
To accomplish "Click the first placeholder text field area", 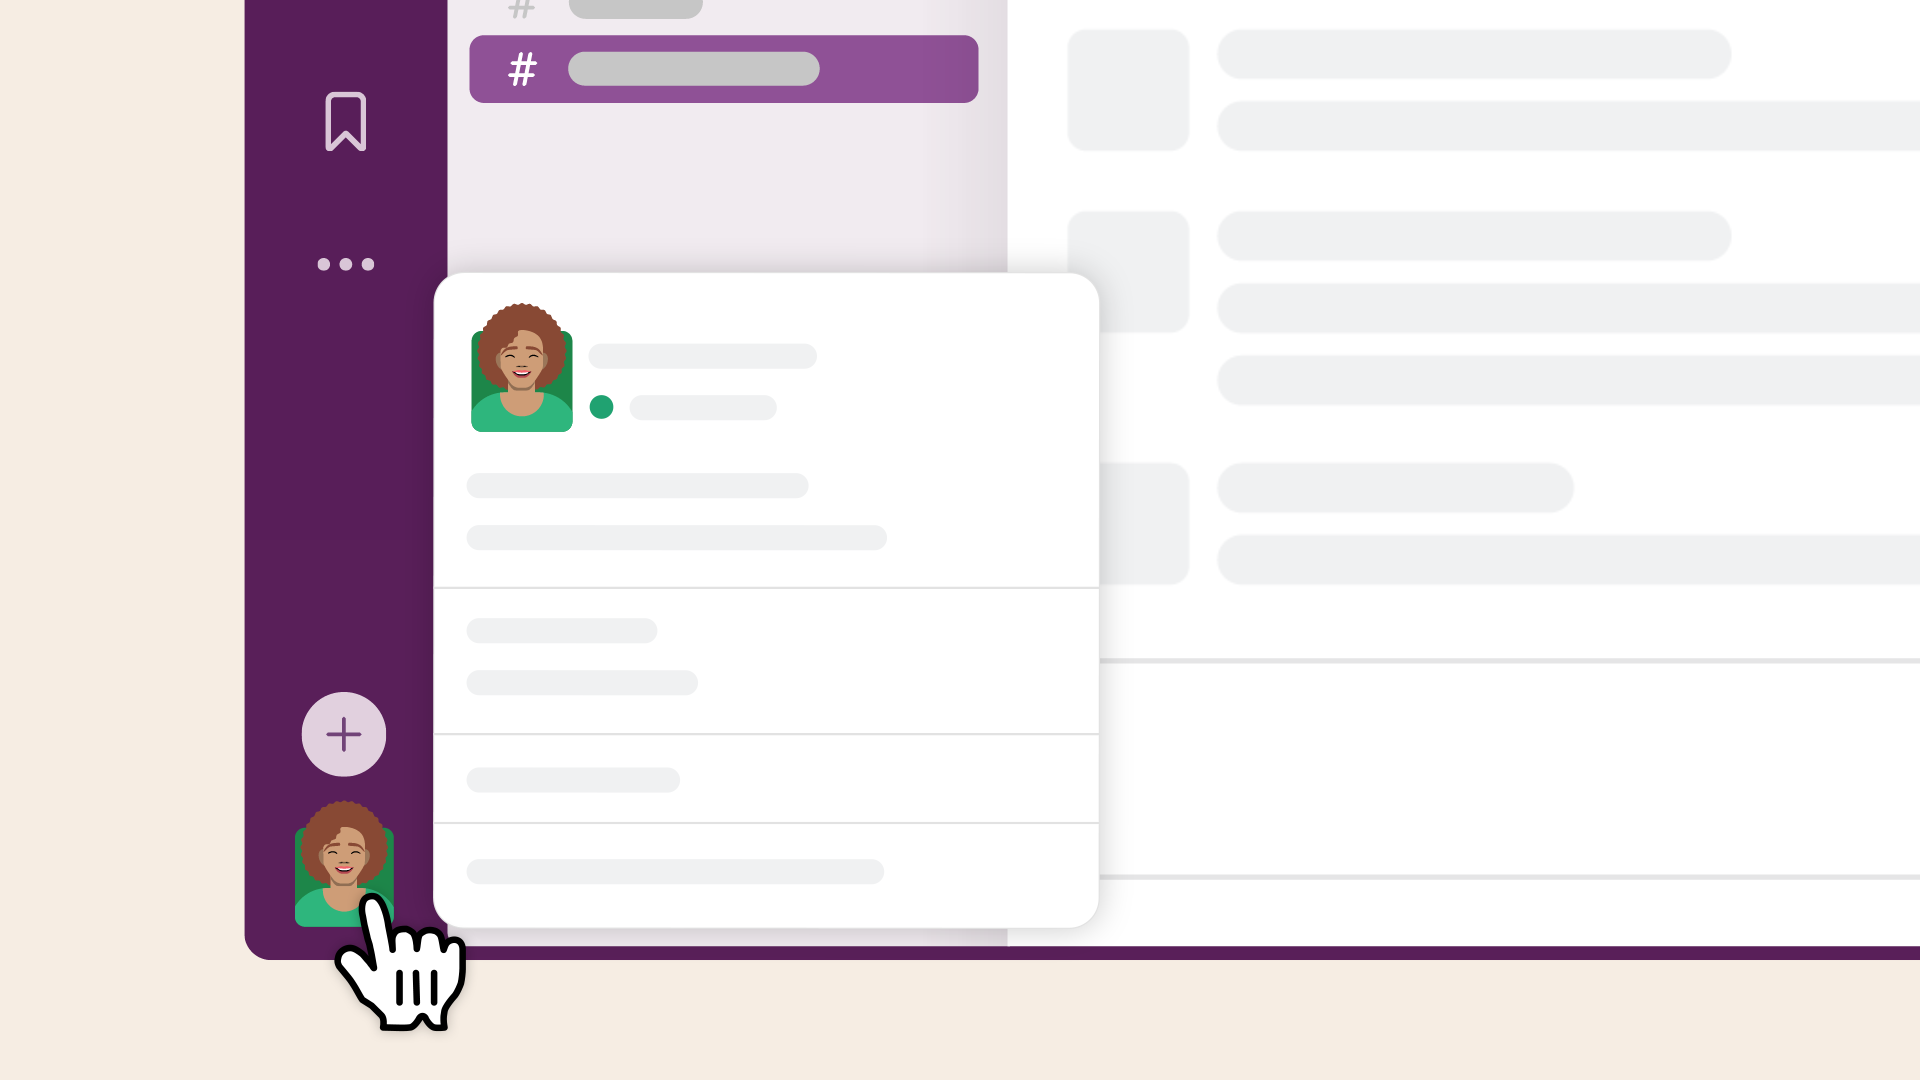I will 703,355.
